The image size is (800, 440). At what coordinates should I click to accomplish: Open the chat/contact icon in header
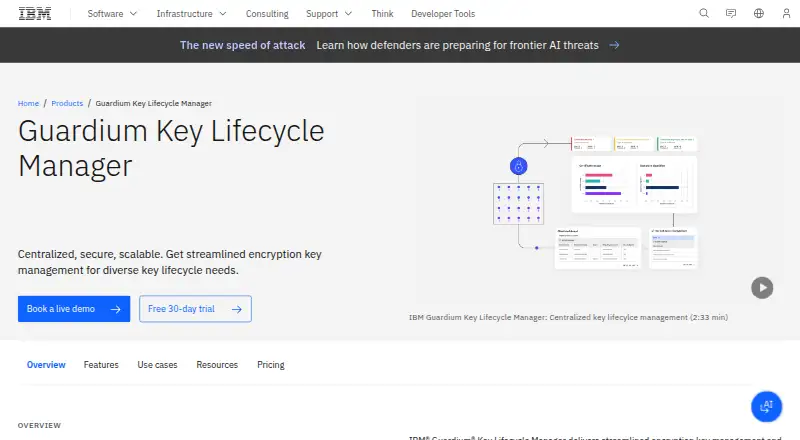pyautogui.click(x=731, y=13)
